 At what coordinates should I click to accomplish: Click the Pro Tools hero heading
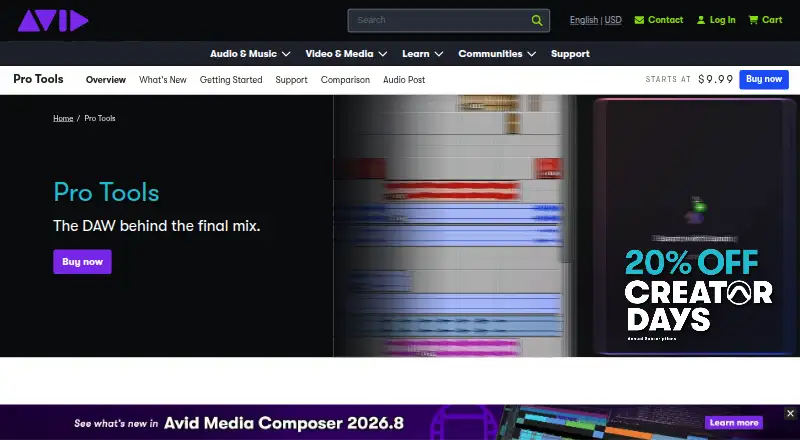click(x=106, y=192)
